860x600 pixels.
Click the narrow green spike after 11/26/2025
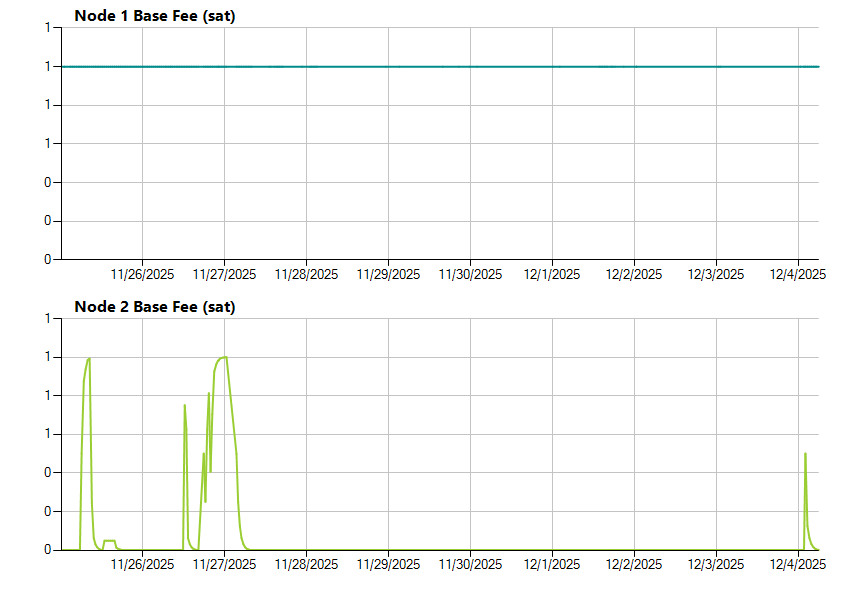pos(185,406)
